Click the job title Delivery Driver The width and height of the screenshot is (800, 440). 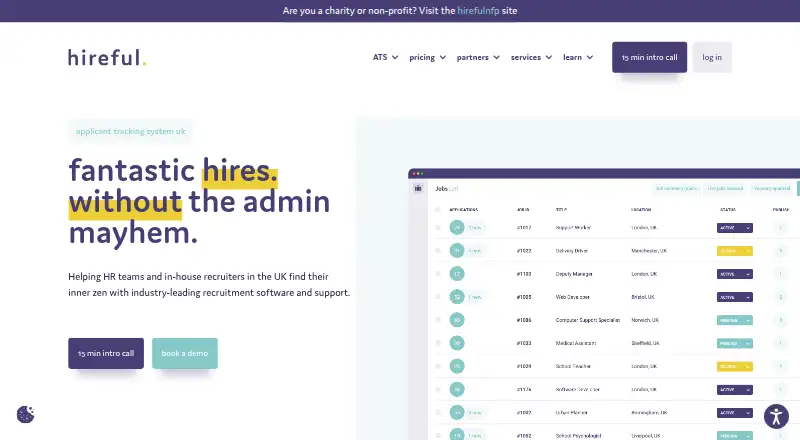click(x=571, y=251)
